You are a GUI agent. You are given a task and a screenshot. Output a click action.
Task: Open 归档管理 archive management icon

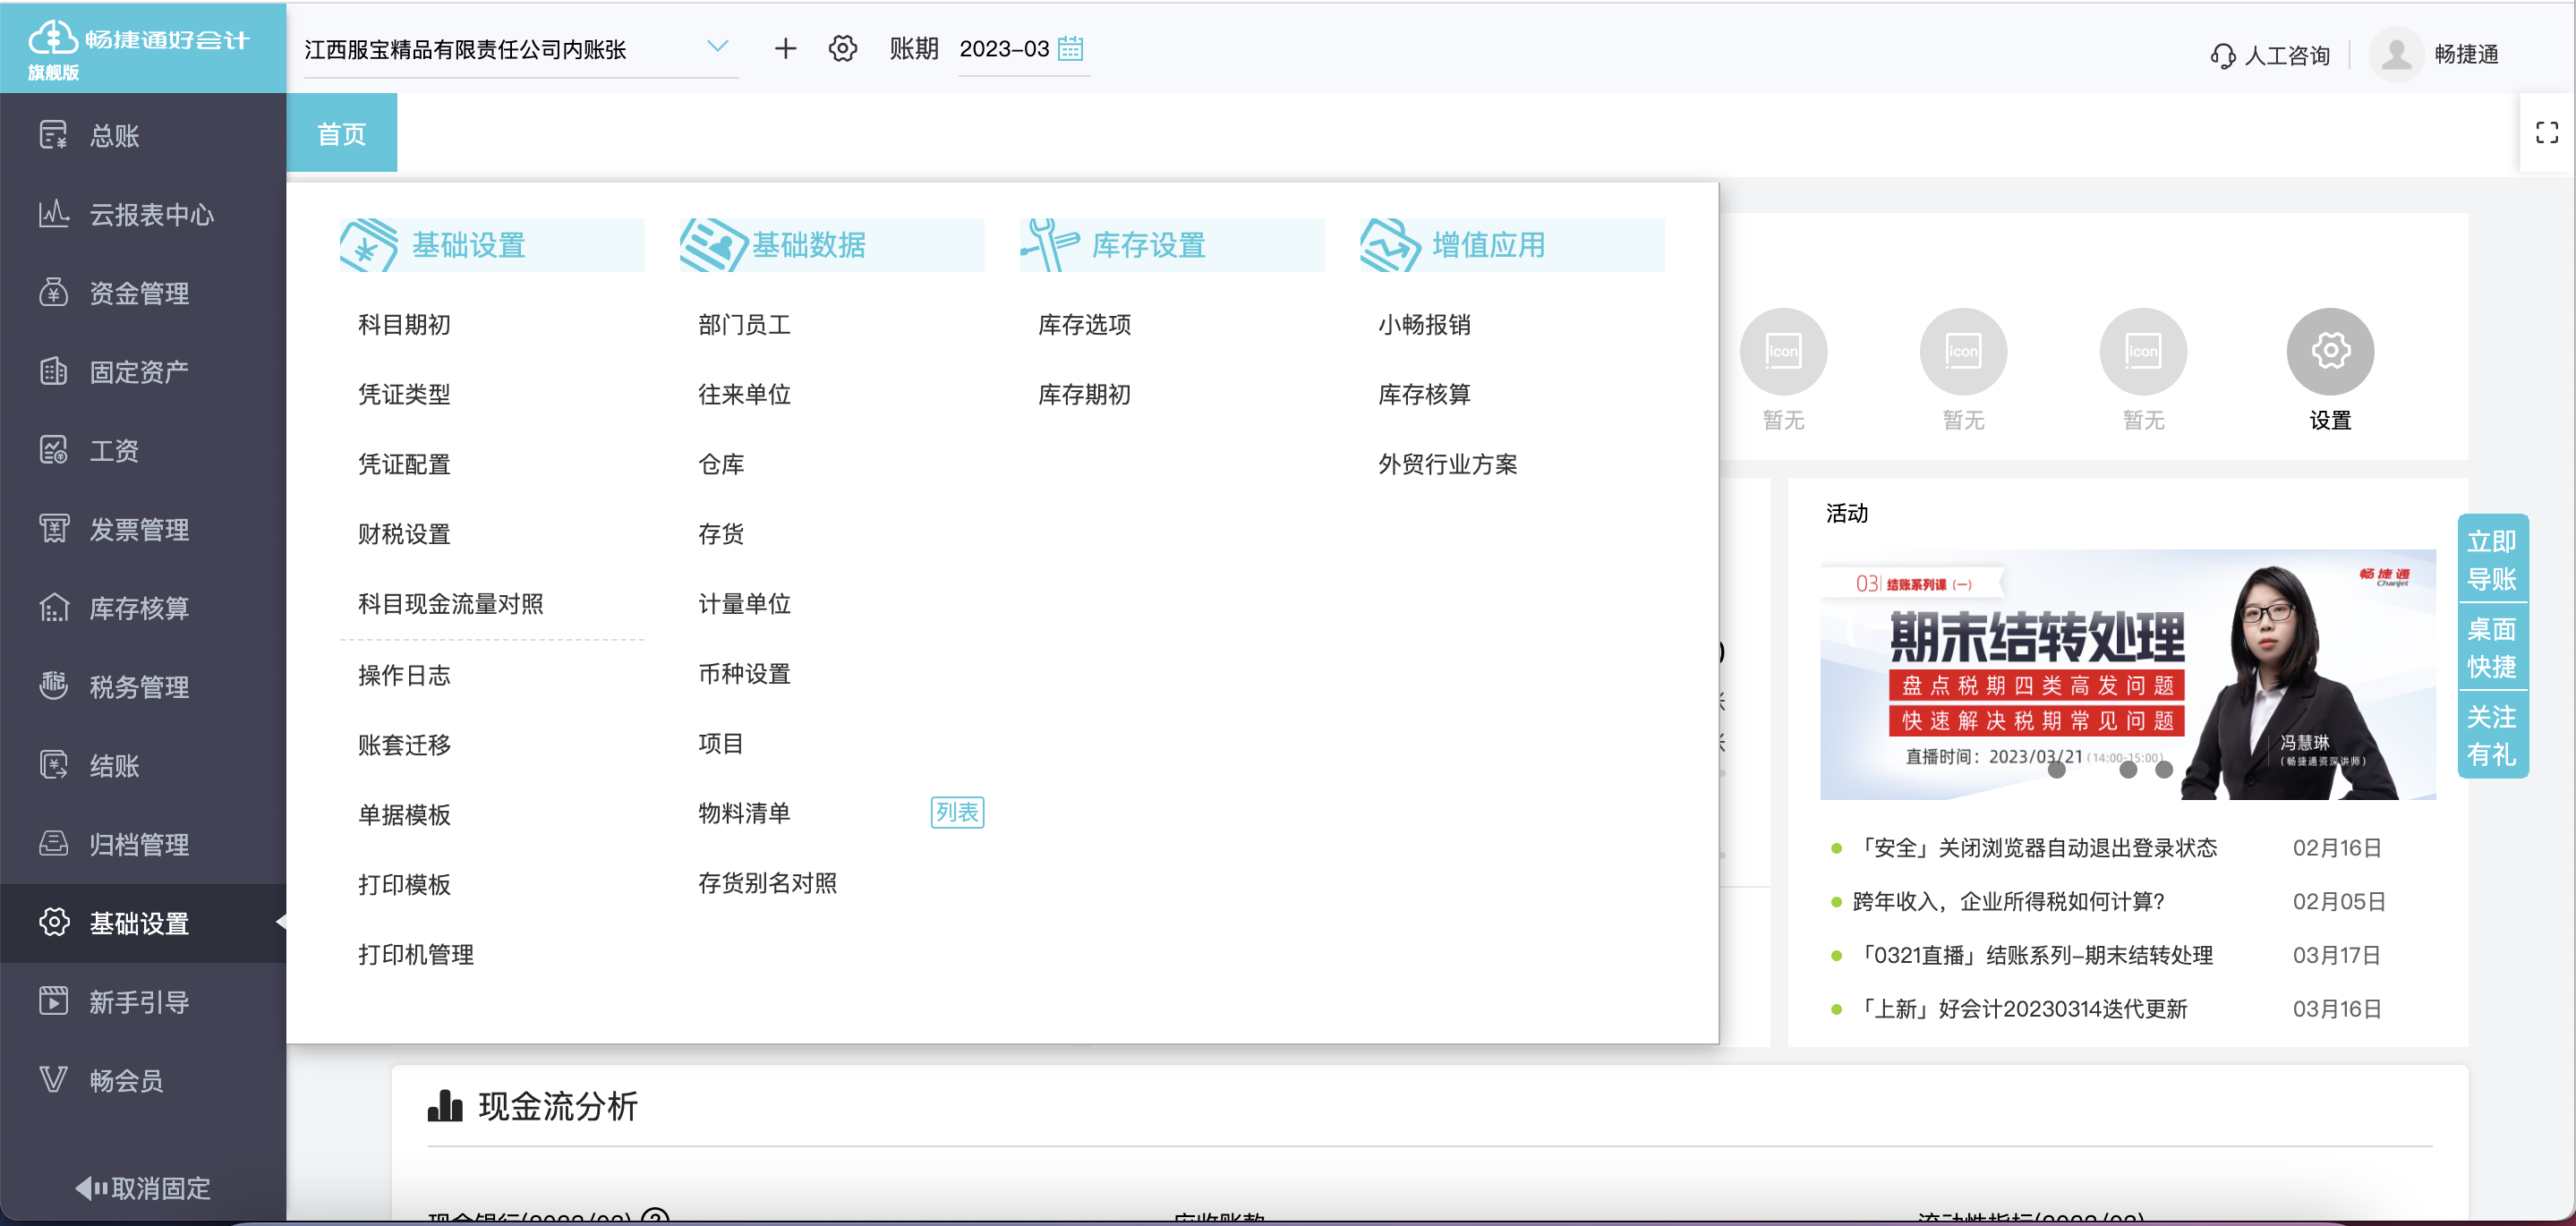tap(51, 843)
